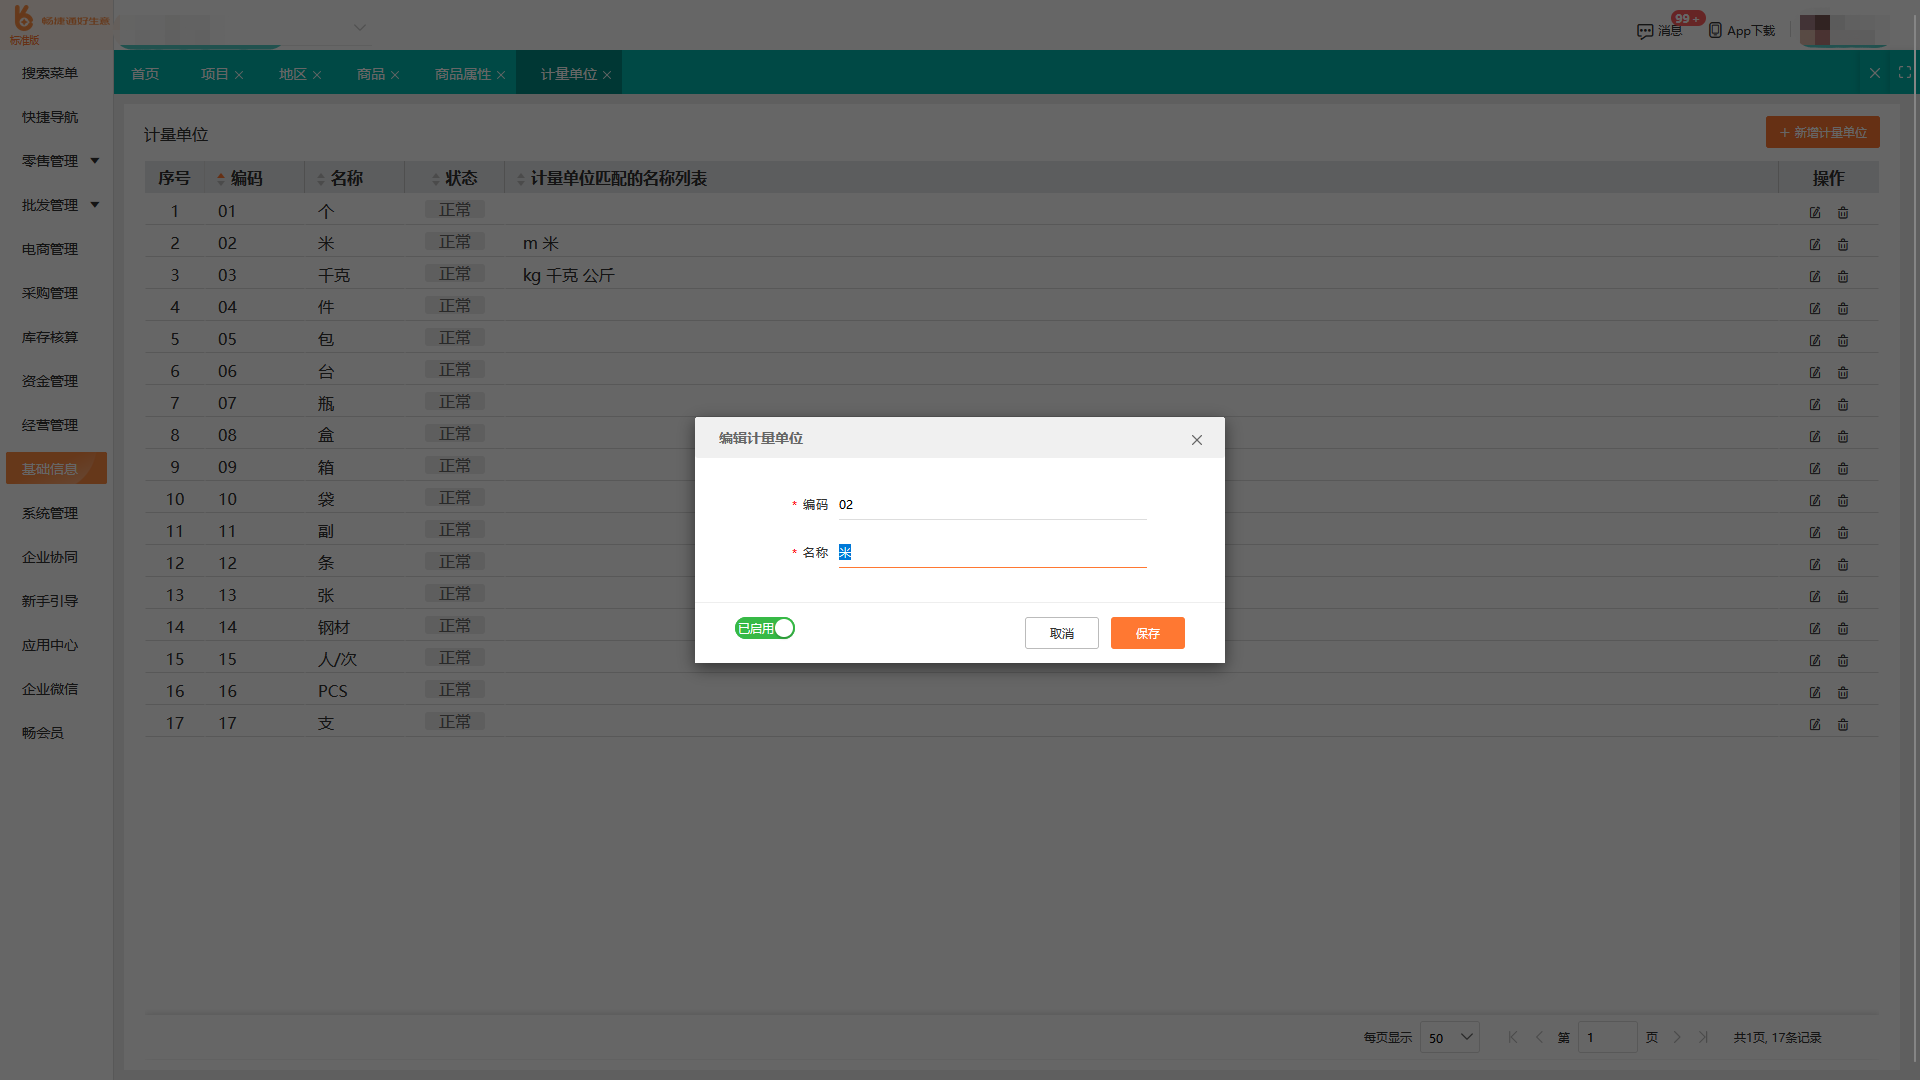Select page size dropdown 每页显示 50
The width and height of the screenshot is (1920, 1080).
click(x=1449, y=1036)
